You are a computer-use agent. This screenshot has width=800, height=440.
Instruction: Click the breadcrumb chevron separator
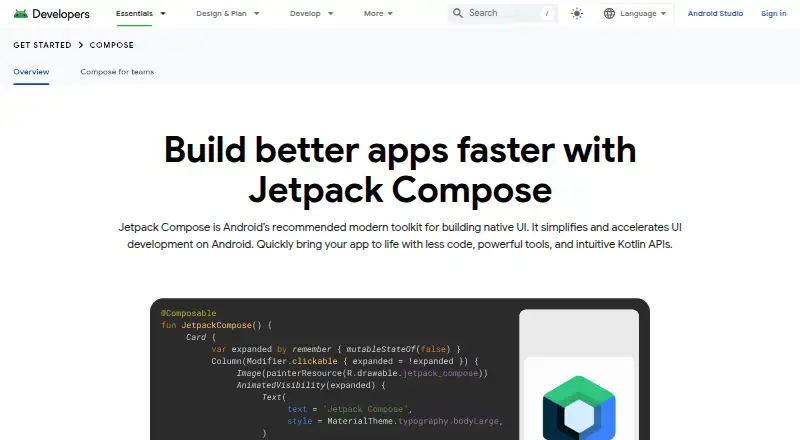coord(81,45)
